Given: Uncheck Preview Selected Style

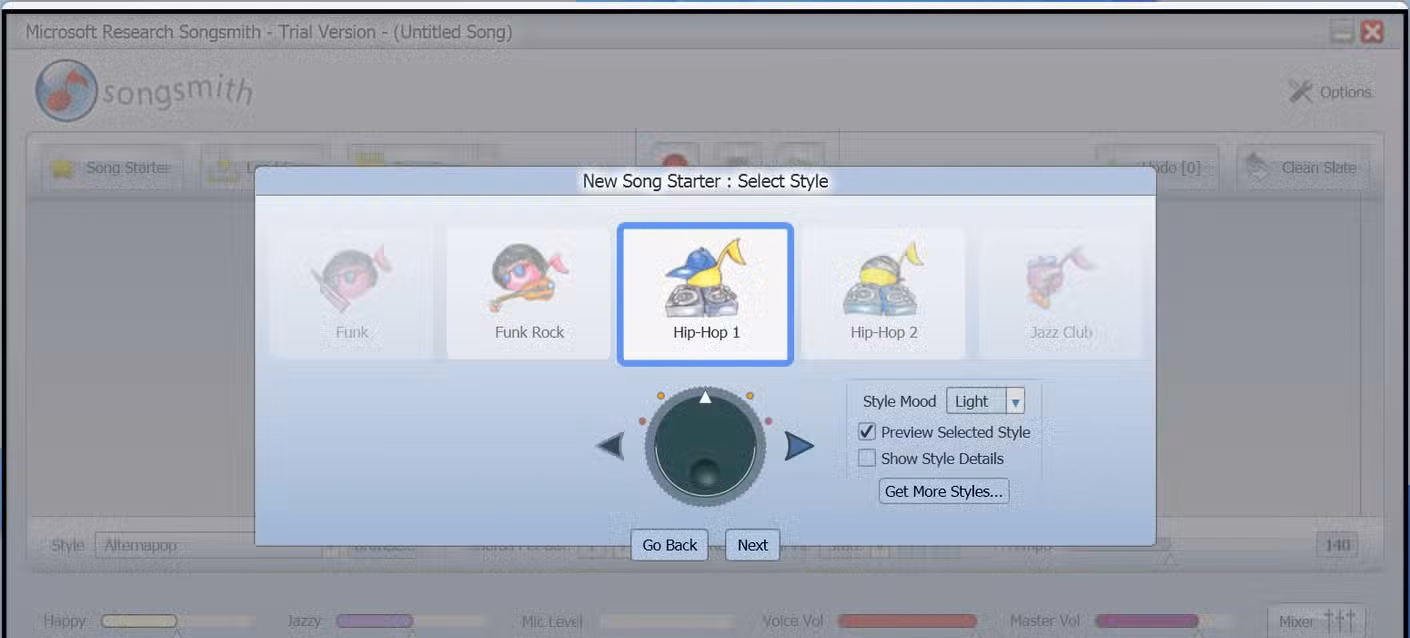Looking at the screenshot, I should (x=867, y=432).
